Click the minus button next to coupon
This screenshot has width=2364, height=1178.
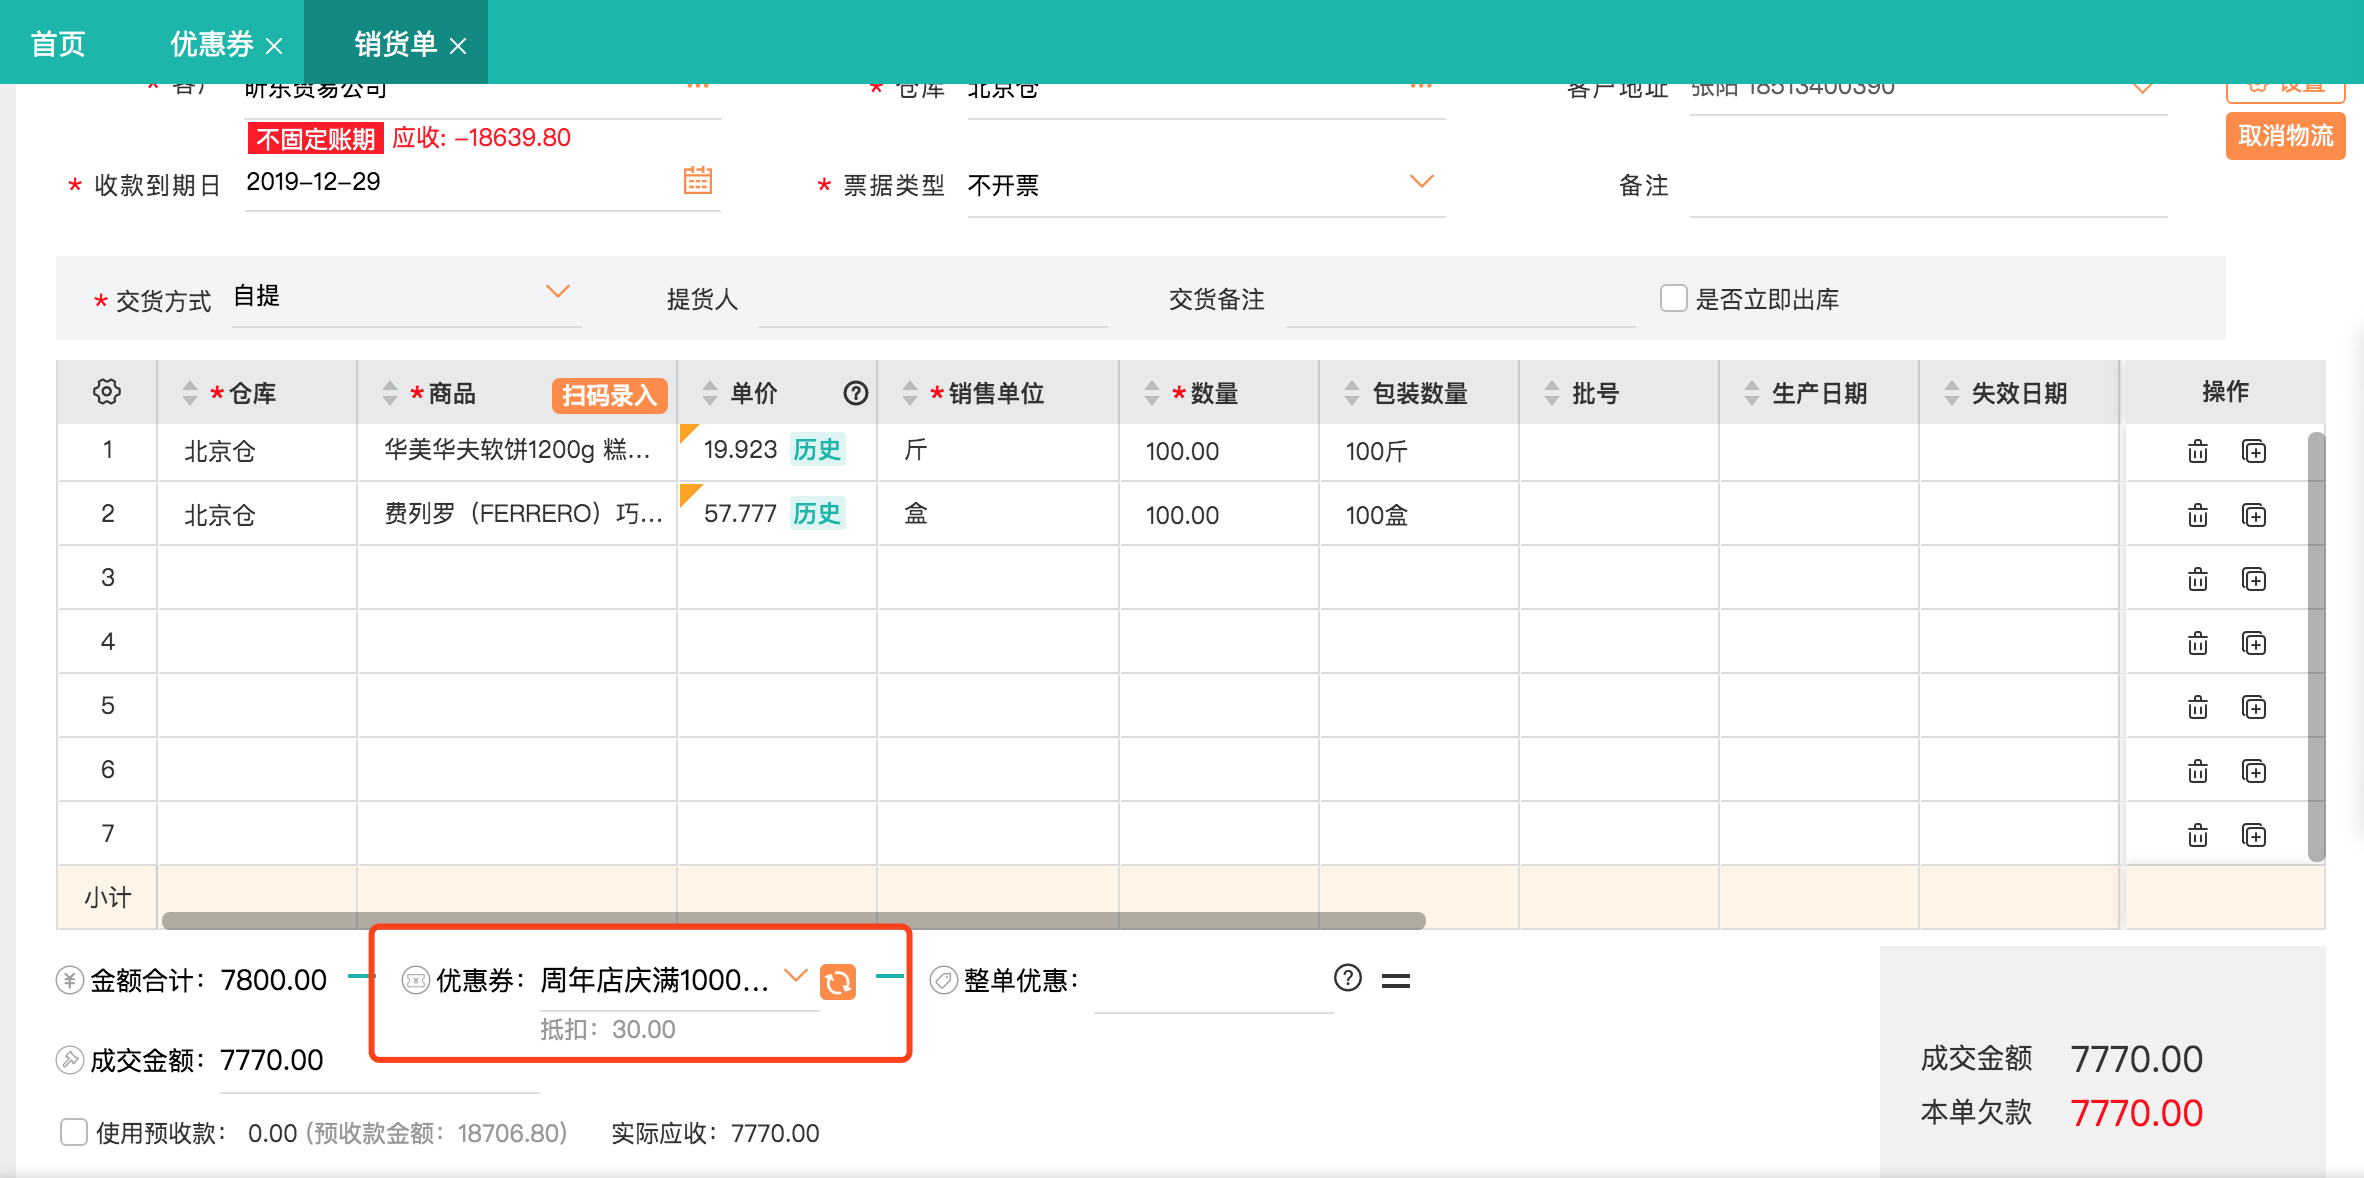(x=891, y=979)
